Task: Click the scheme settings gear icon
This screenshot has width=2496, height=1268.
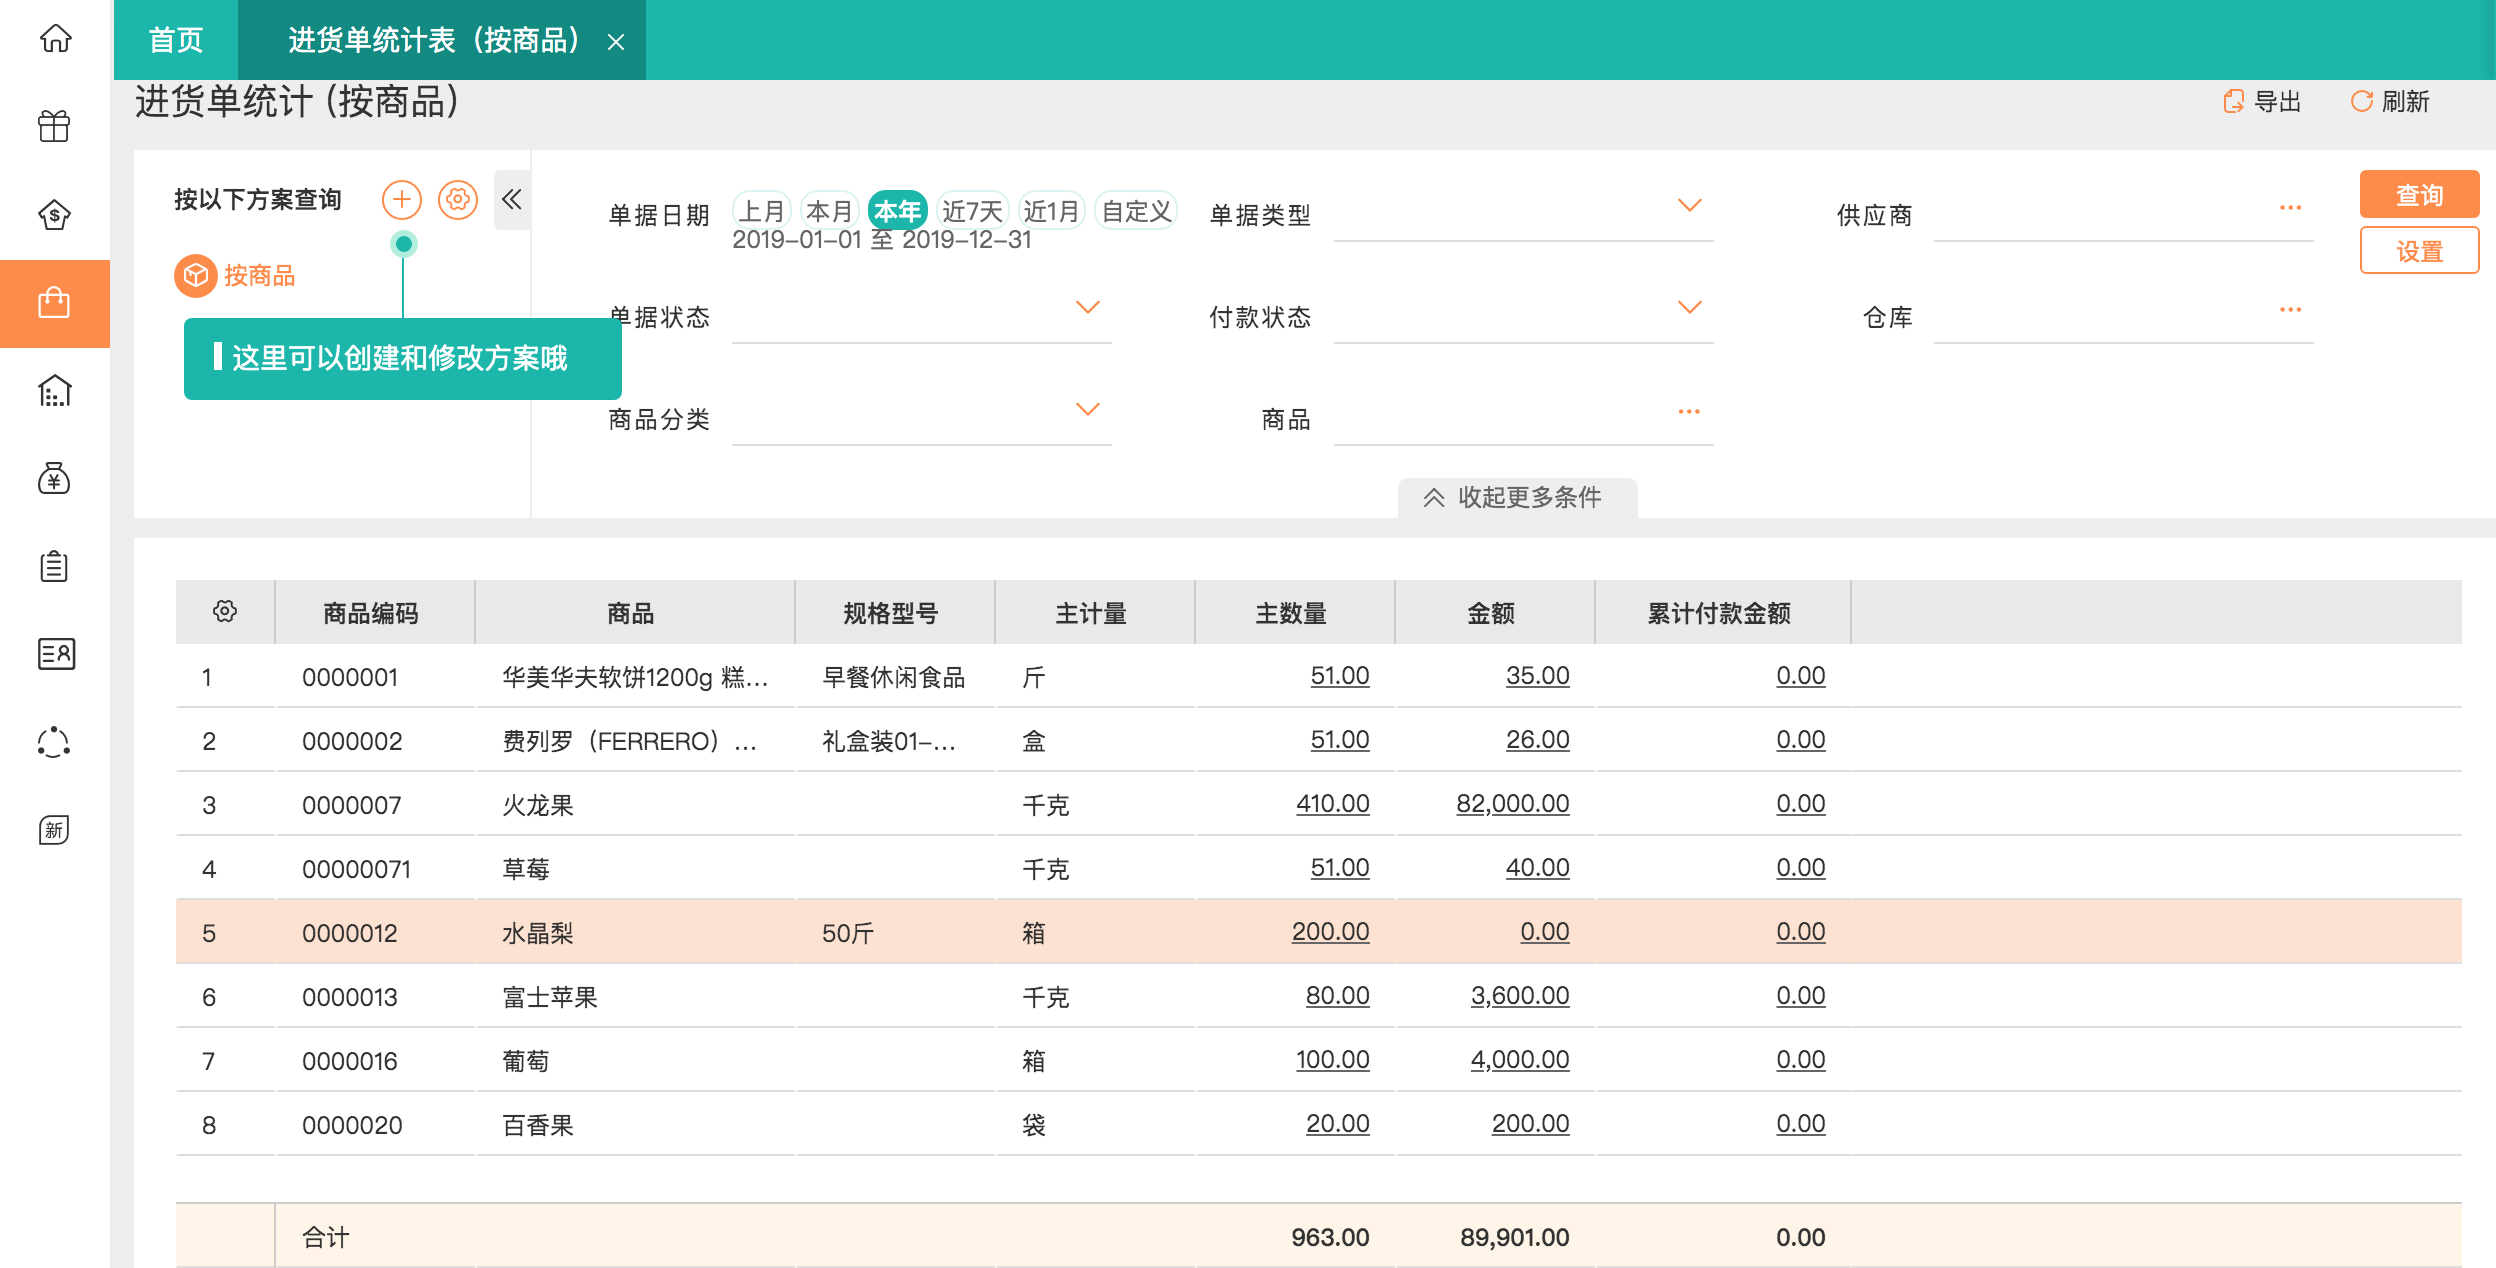Action: 457,194
